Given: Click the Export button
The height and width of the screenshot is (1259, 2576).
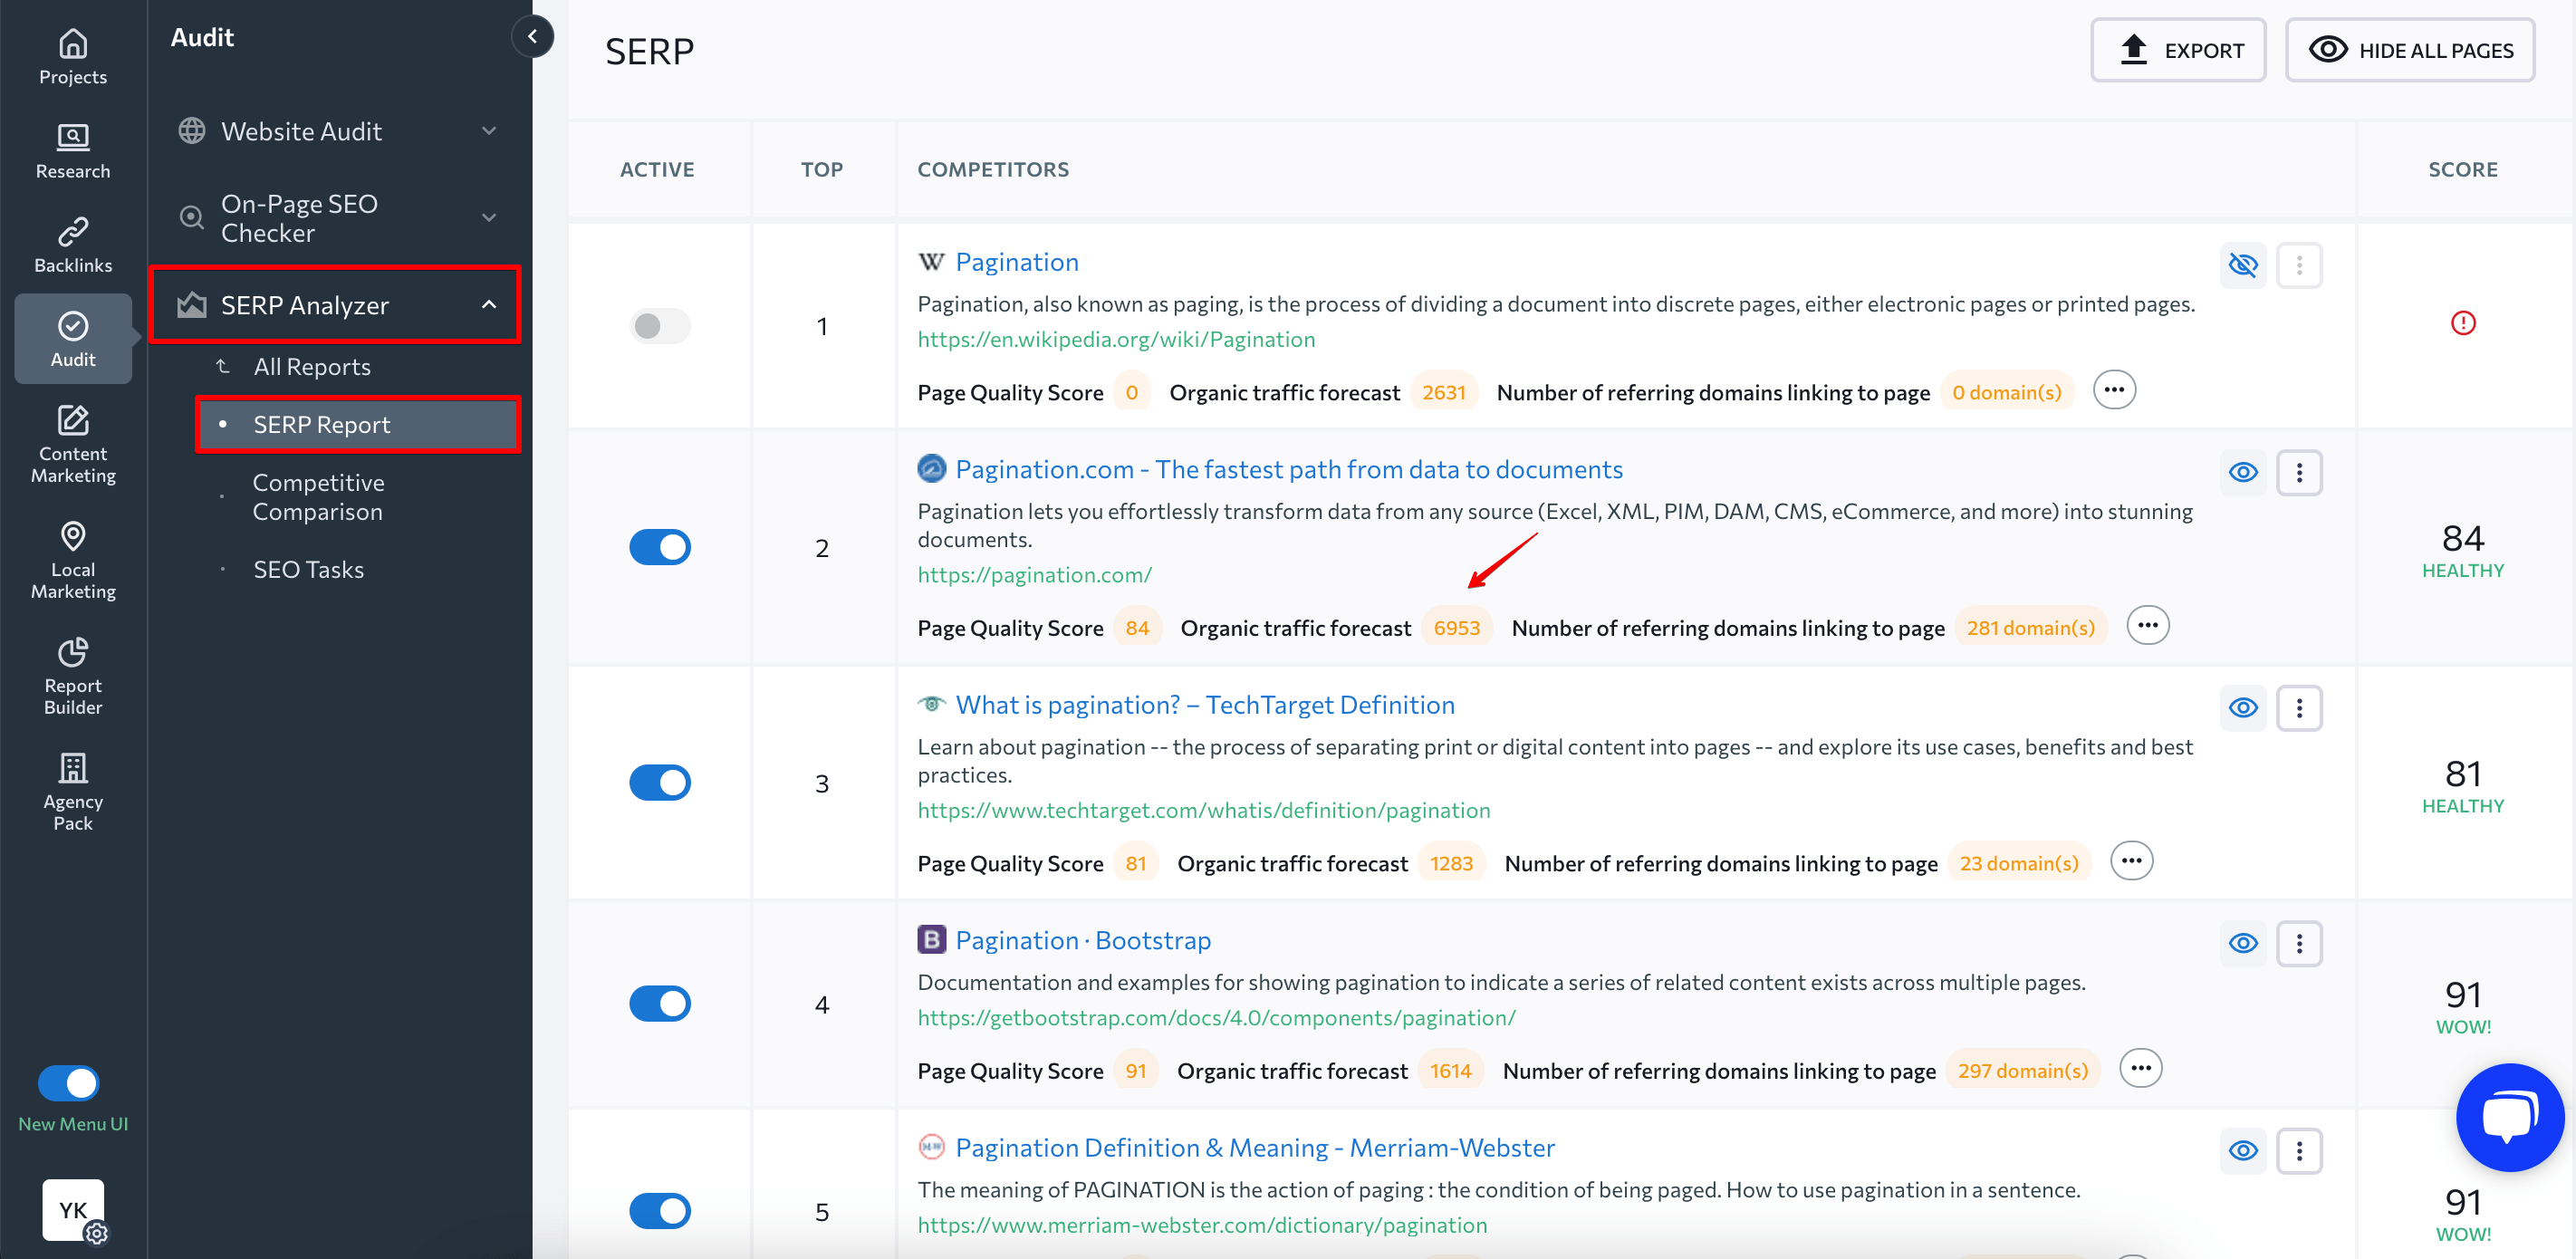Looking at the screenshot, I should pyautogui.click(x=2177, y=49).
